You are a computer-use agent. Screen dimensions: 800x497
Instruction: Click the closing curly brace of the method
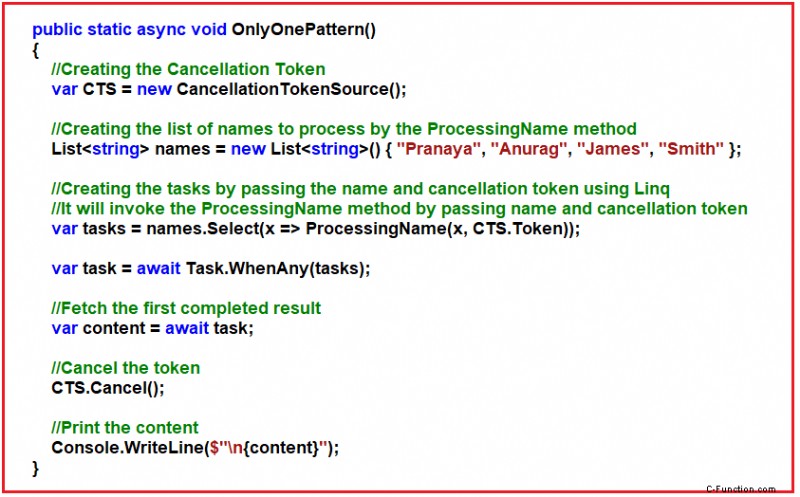(36, 467)
